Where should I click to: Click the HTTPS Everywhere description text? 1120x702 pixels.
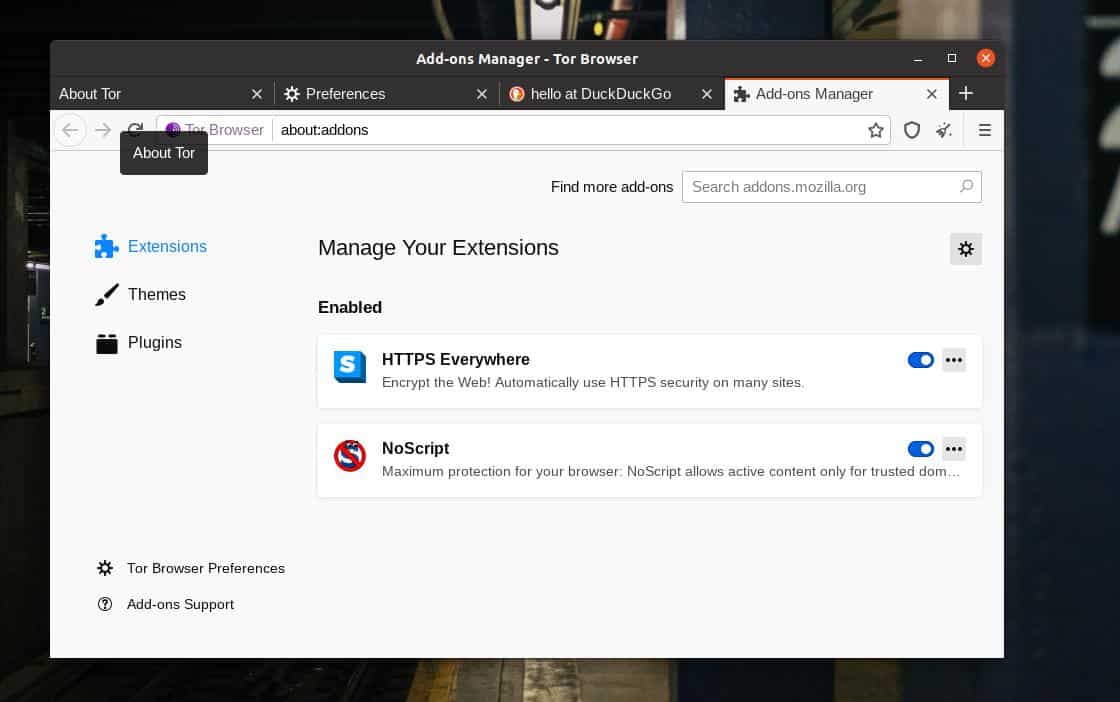(593, 382)
